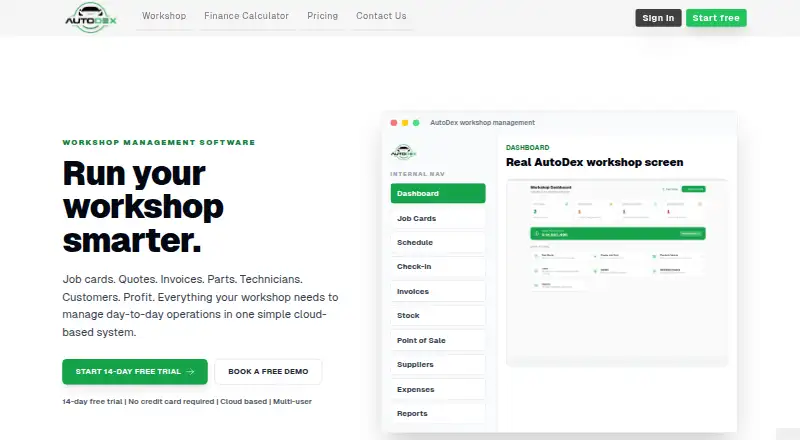Click the green revenue banner in preview
This screenshot has height=440, width=800.
click(x=618, y=233)
